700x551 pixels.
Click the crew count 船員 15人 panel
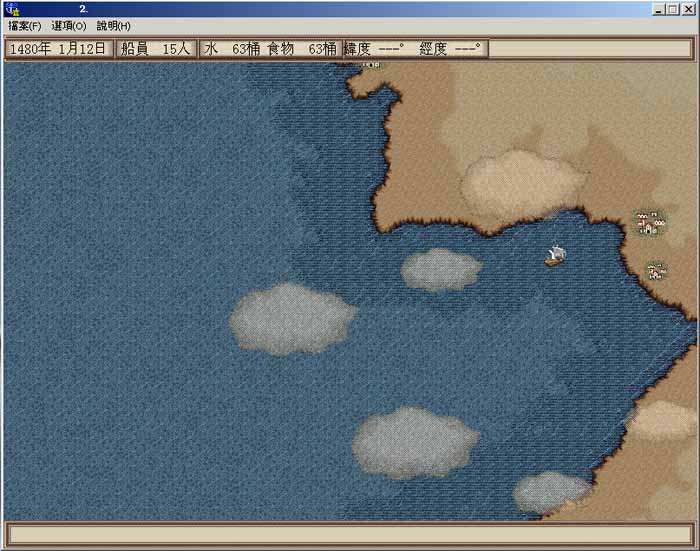click(154, 48)
